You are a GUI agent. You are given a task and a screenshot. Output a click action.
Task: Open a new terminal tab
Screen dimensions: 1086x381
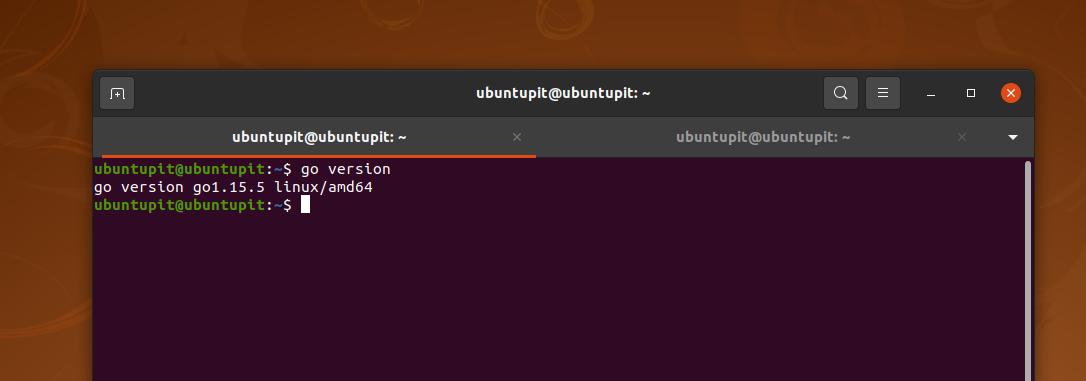click(x=117, y=93)
